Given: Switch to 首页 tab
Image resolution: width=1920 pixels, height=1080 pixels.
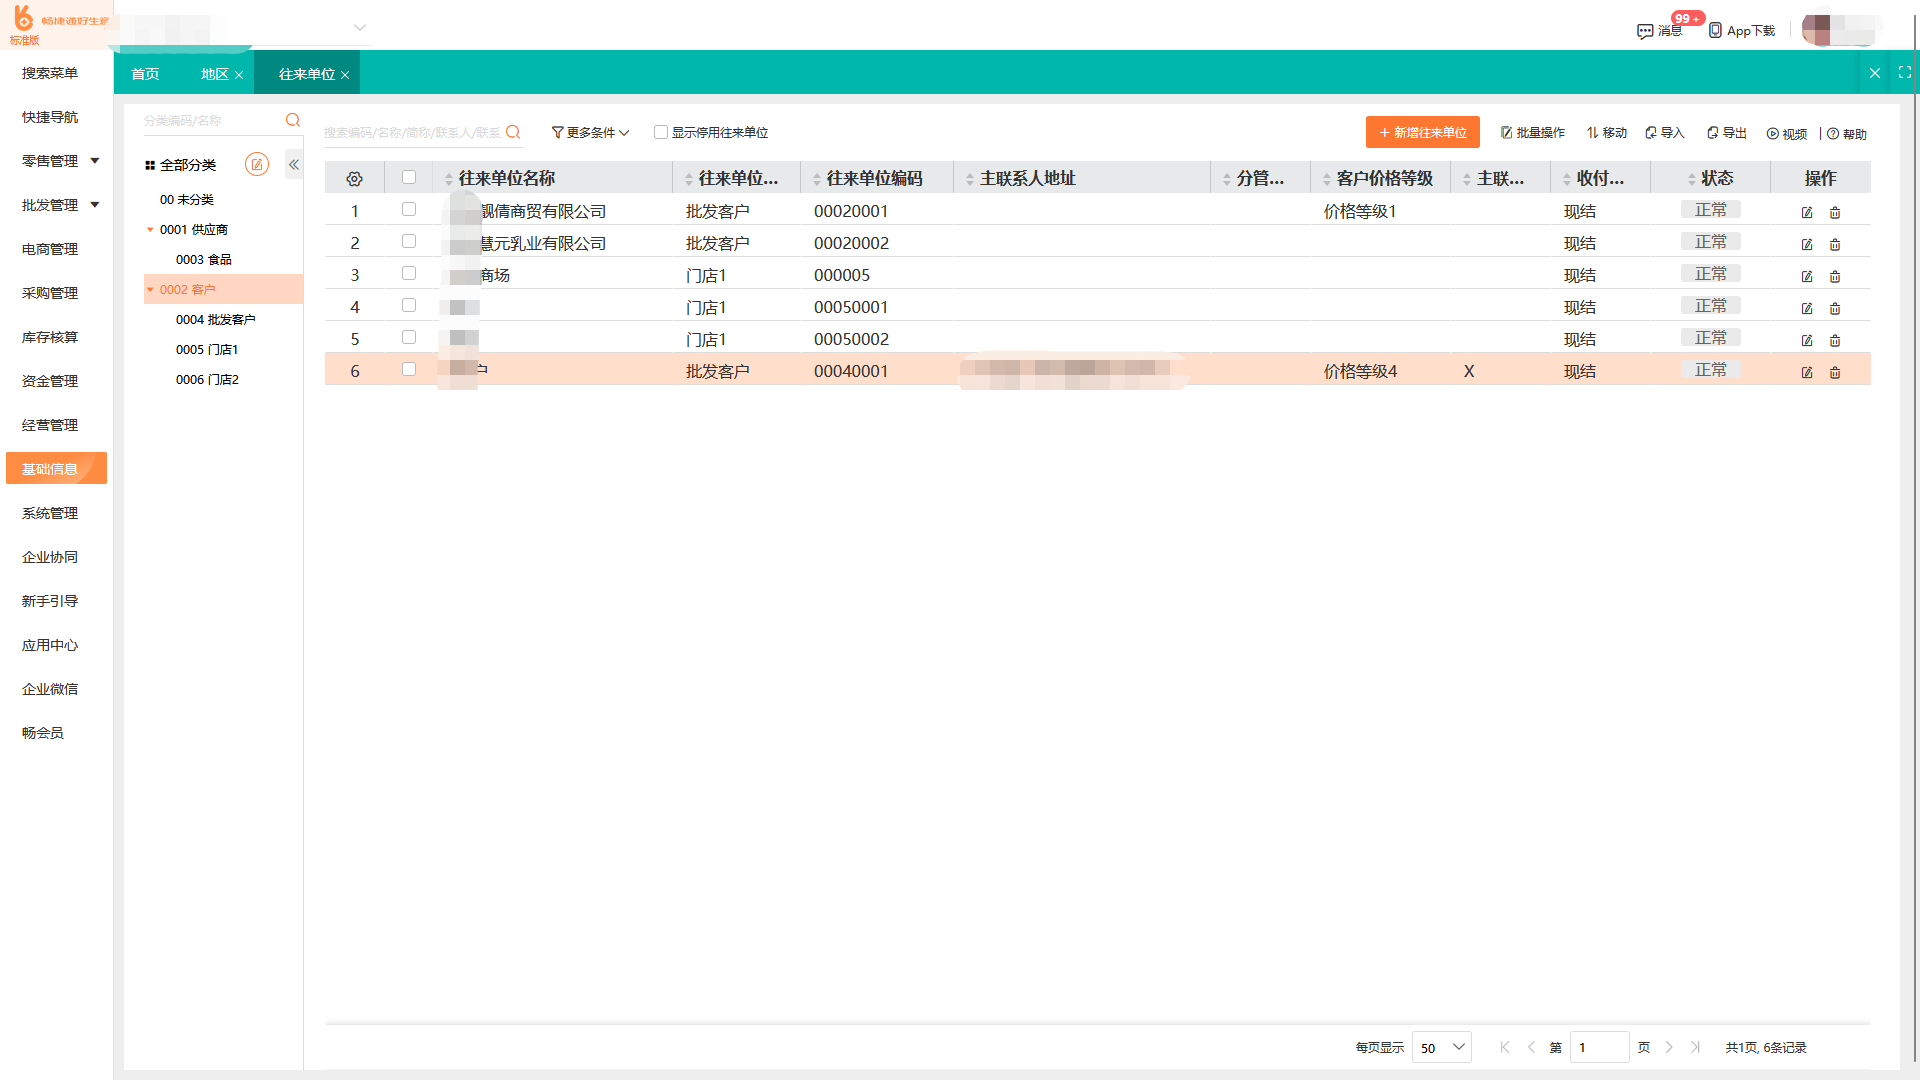Looking at the screenshot, I should (145, 74).
